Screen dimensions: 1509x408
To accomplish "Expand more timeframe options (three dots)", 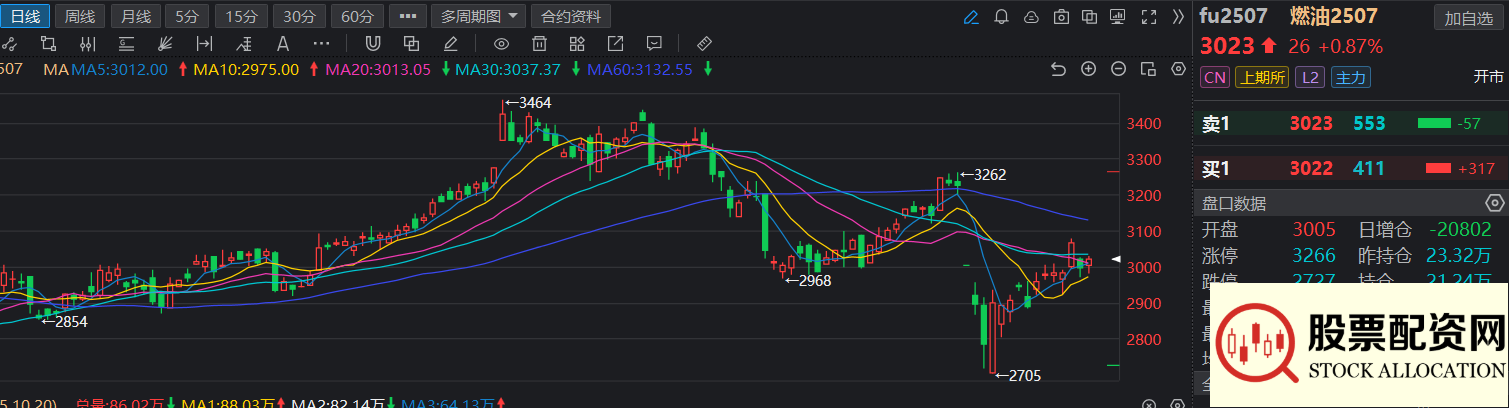I will [406, 16].
